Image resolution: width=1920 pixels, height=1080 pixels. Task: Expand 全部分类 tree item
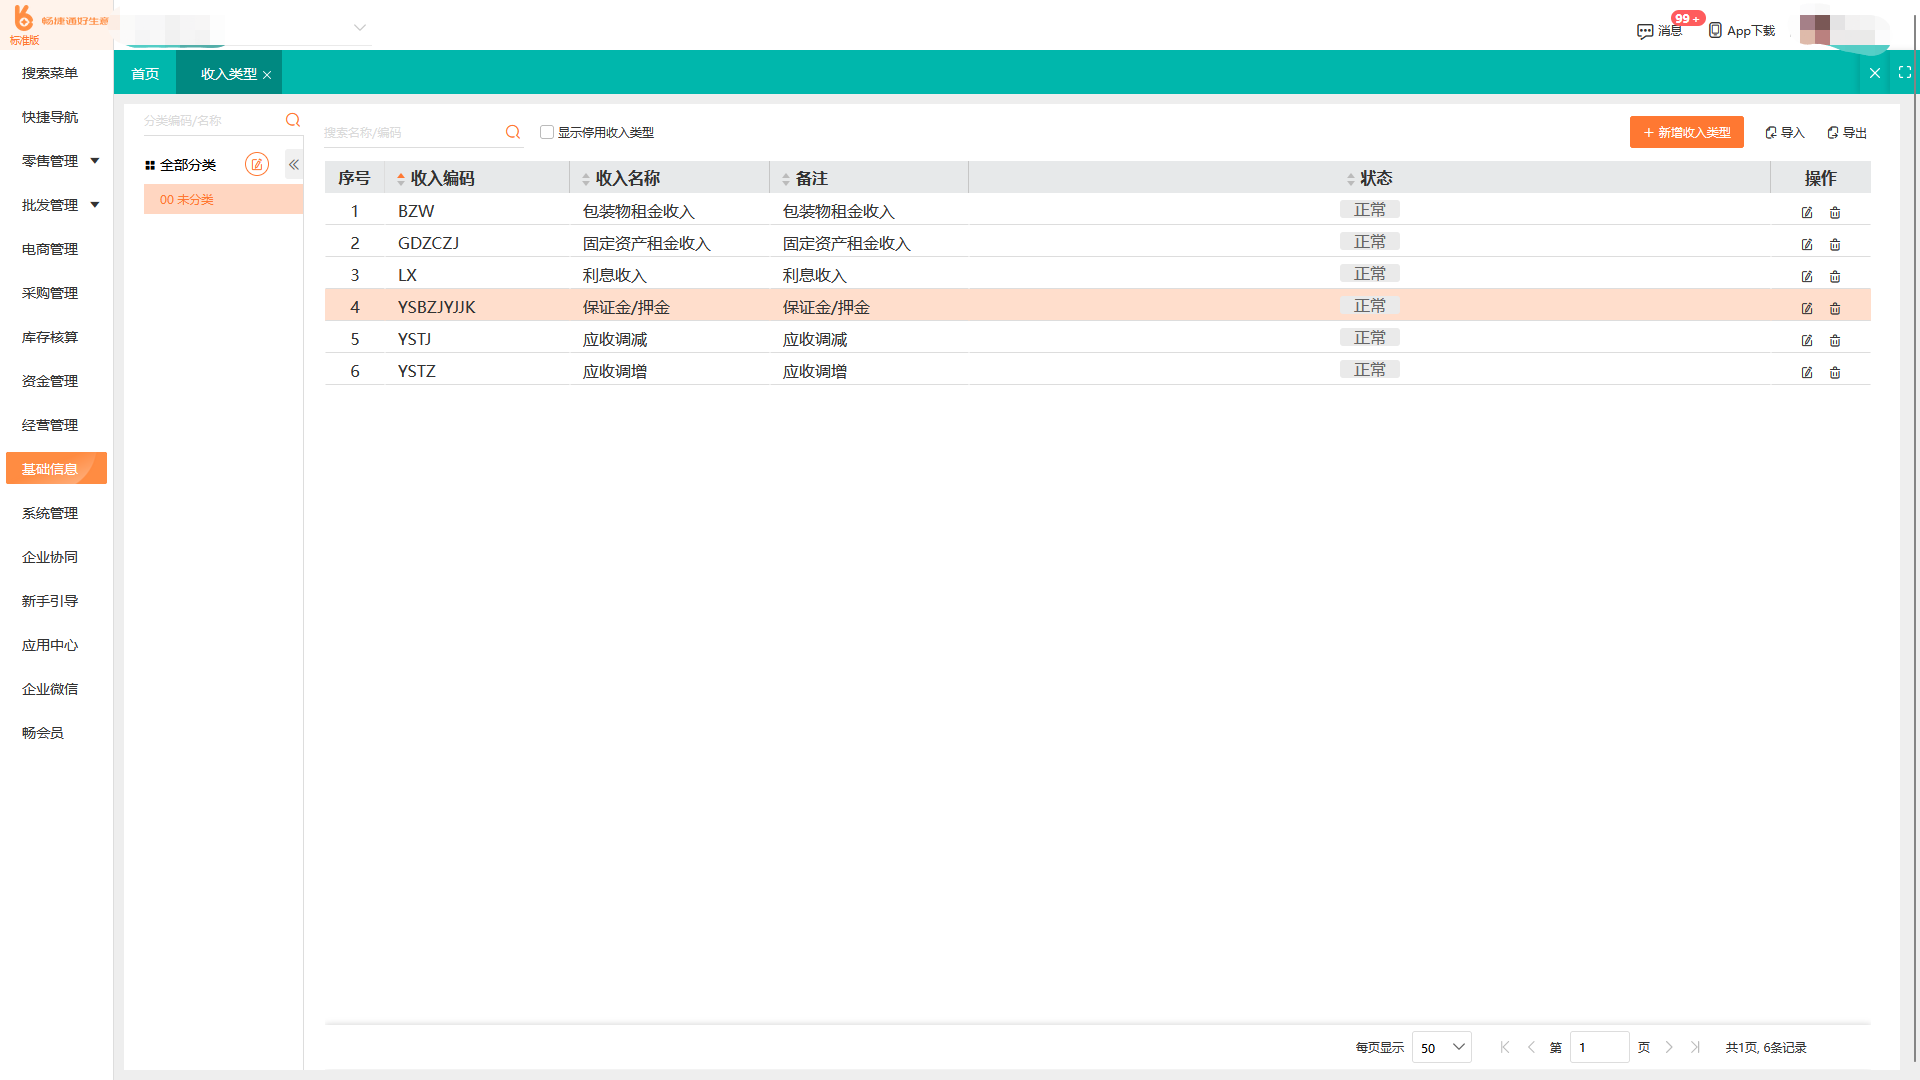click(x=149, y=162)
